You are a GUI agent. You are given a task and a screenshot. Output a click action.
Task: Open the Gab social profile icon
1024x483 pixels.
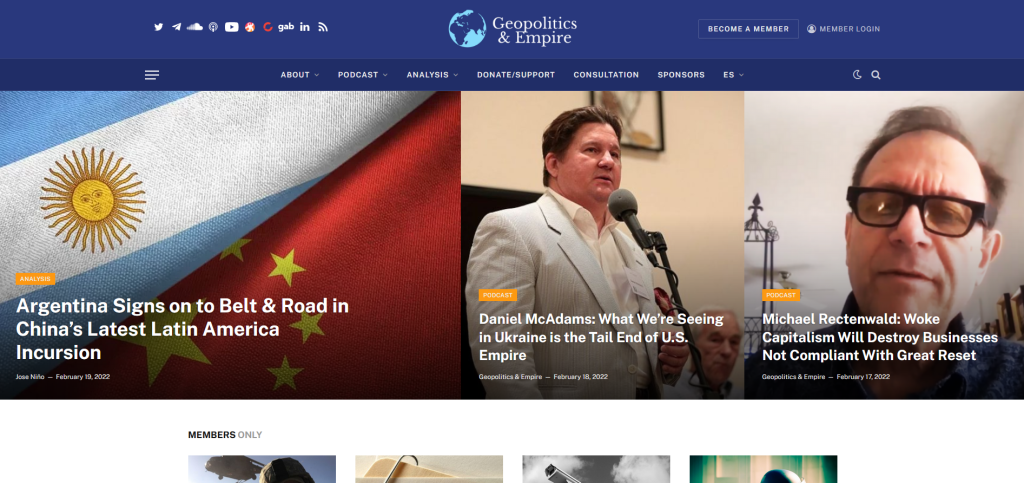tap(286, 27)
